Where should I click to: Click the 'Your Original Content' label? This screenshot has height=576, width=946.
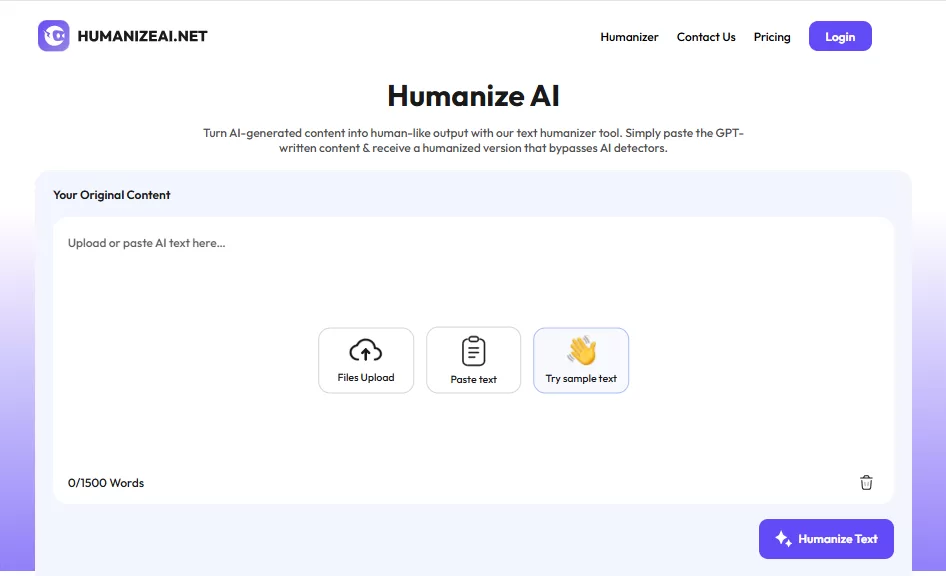(x=112, y=195)
